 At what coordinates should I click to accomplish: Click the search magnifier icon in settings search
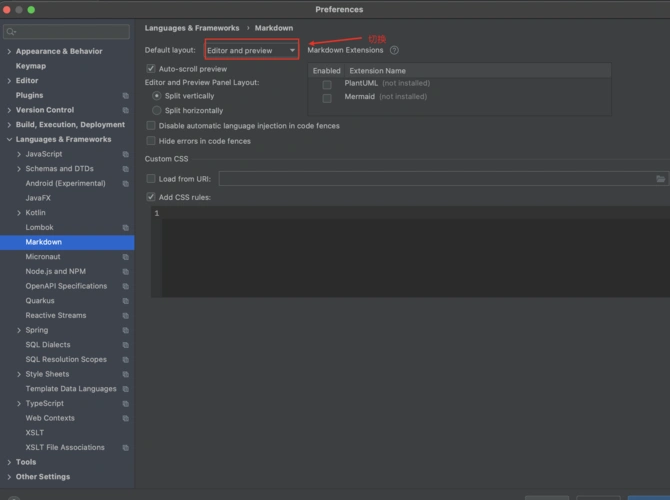point(11,33)
